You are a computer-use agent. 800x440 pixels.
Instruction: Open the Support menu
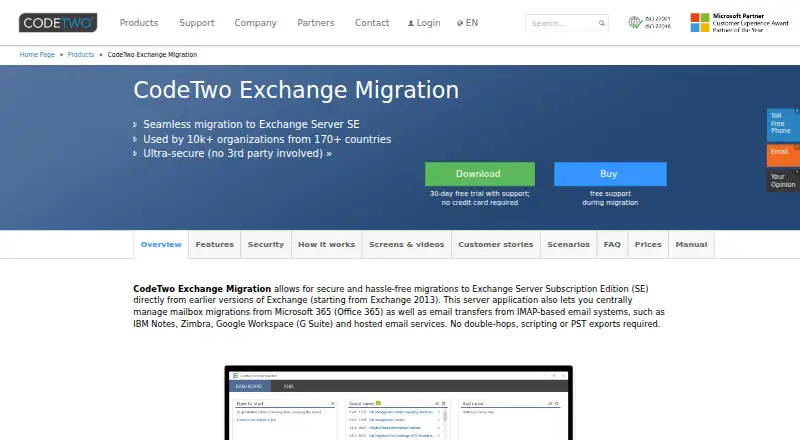[x=196, y=23]
